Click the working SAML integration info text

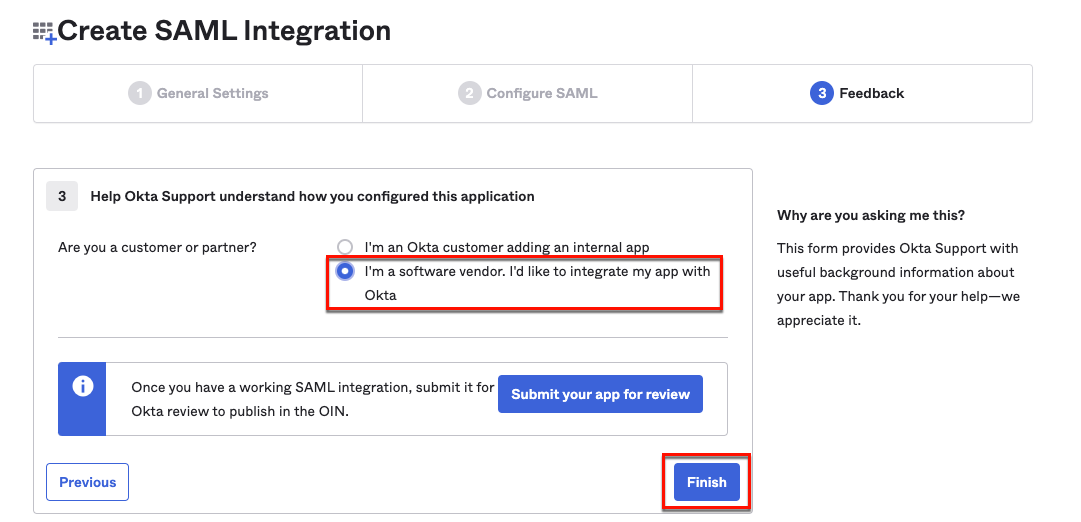tap(312, 399)
